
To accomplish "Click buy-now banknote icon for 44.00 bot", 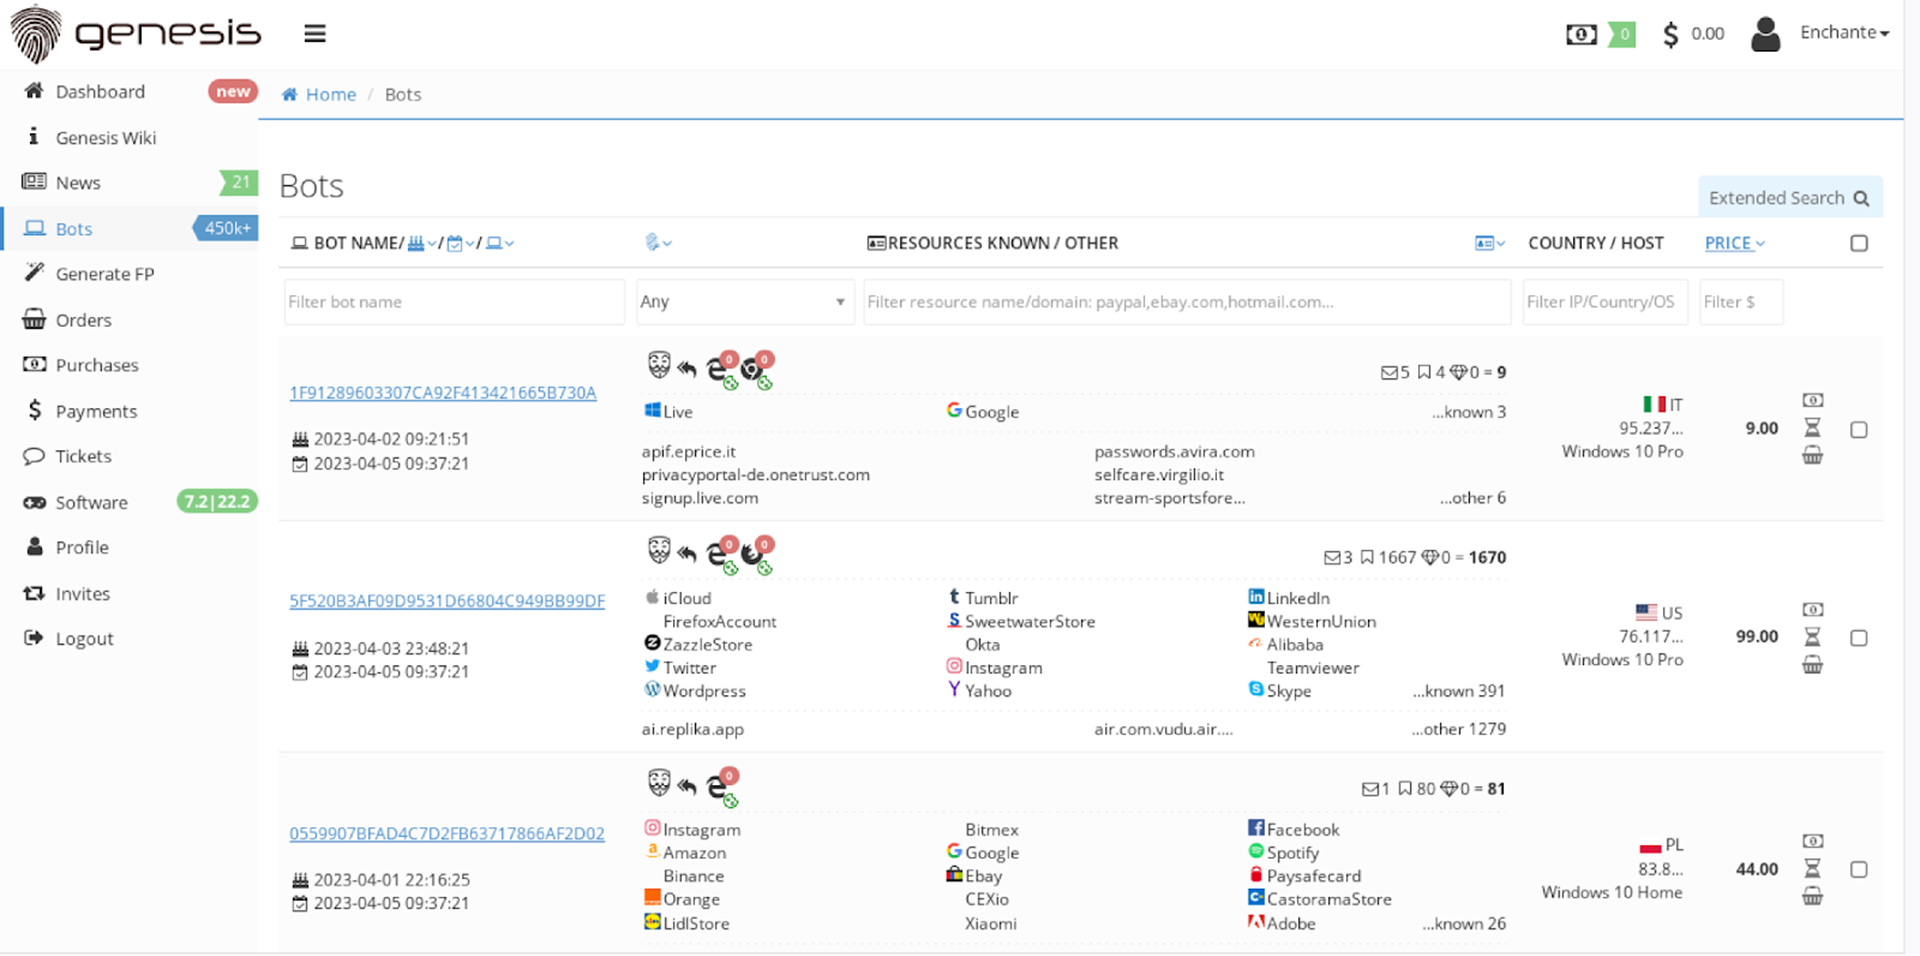I will [x=1812, y=842].
